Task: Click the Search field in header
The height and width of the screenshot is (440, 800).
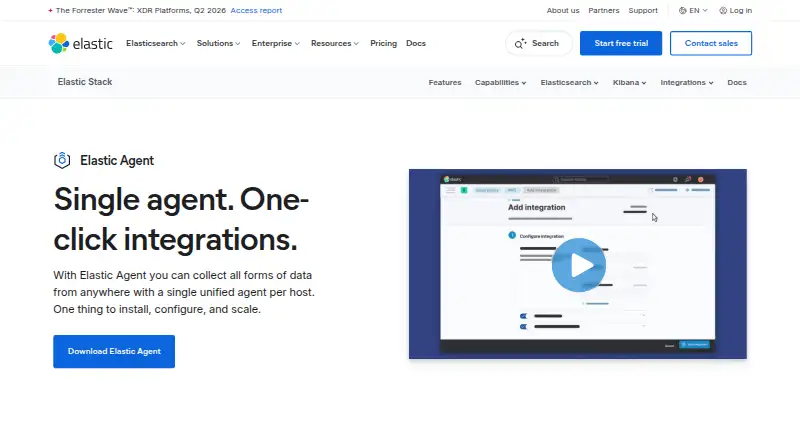Action: pyautogui.click(x=539, y=43)
